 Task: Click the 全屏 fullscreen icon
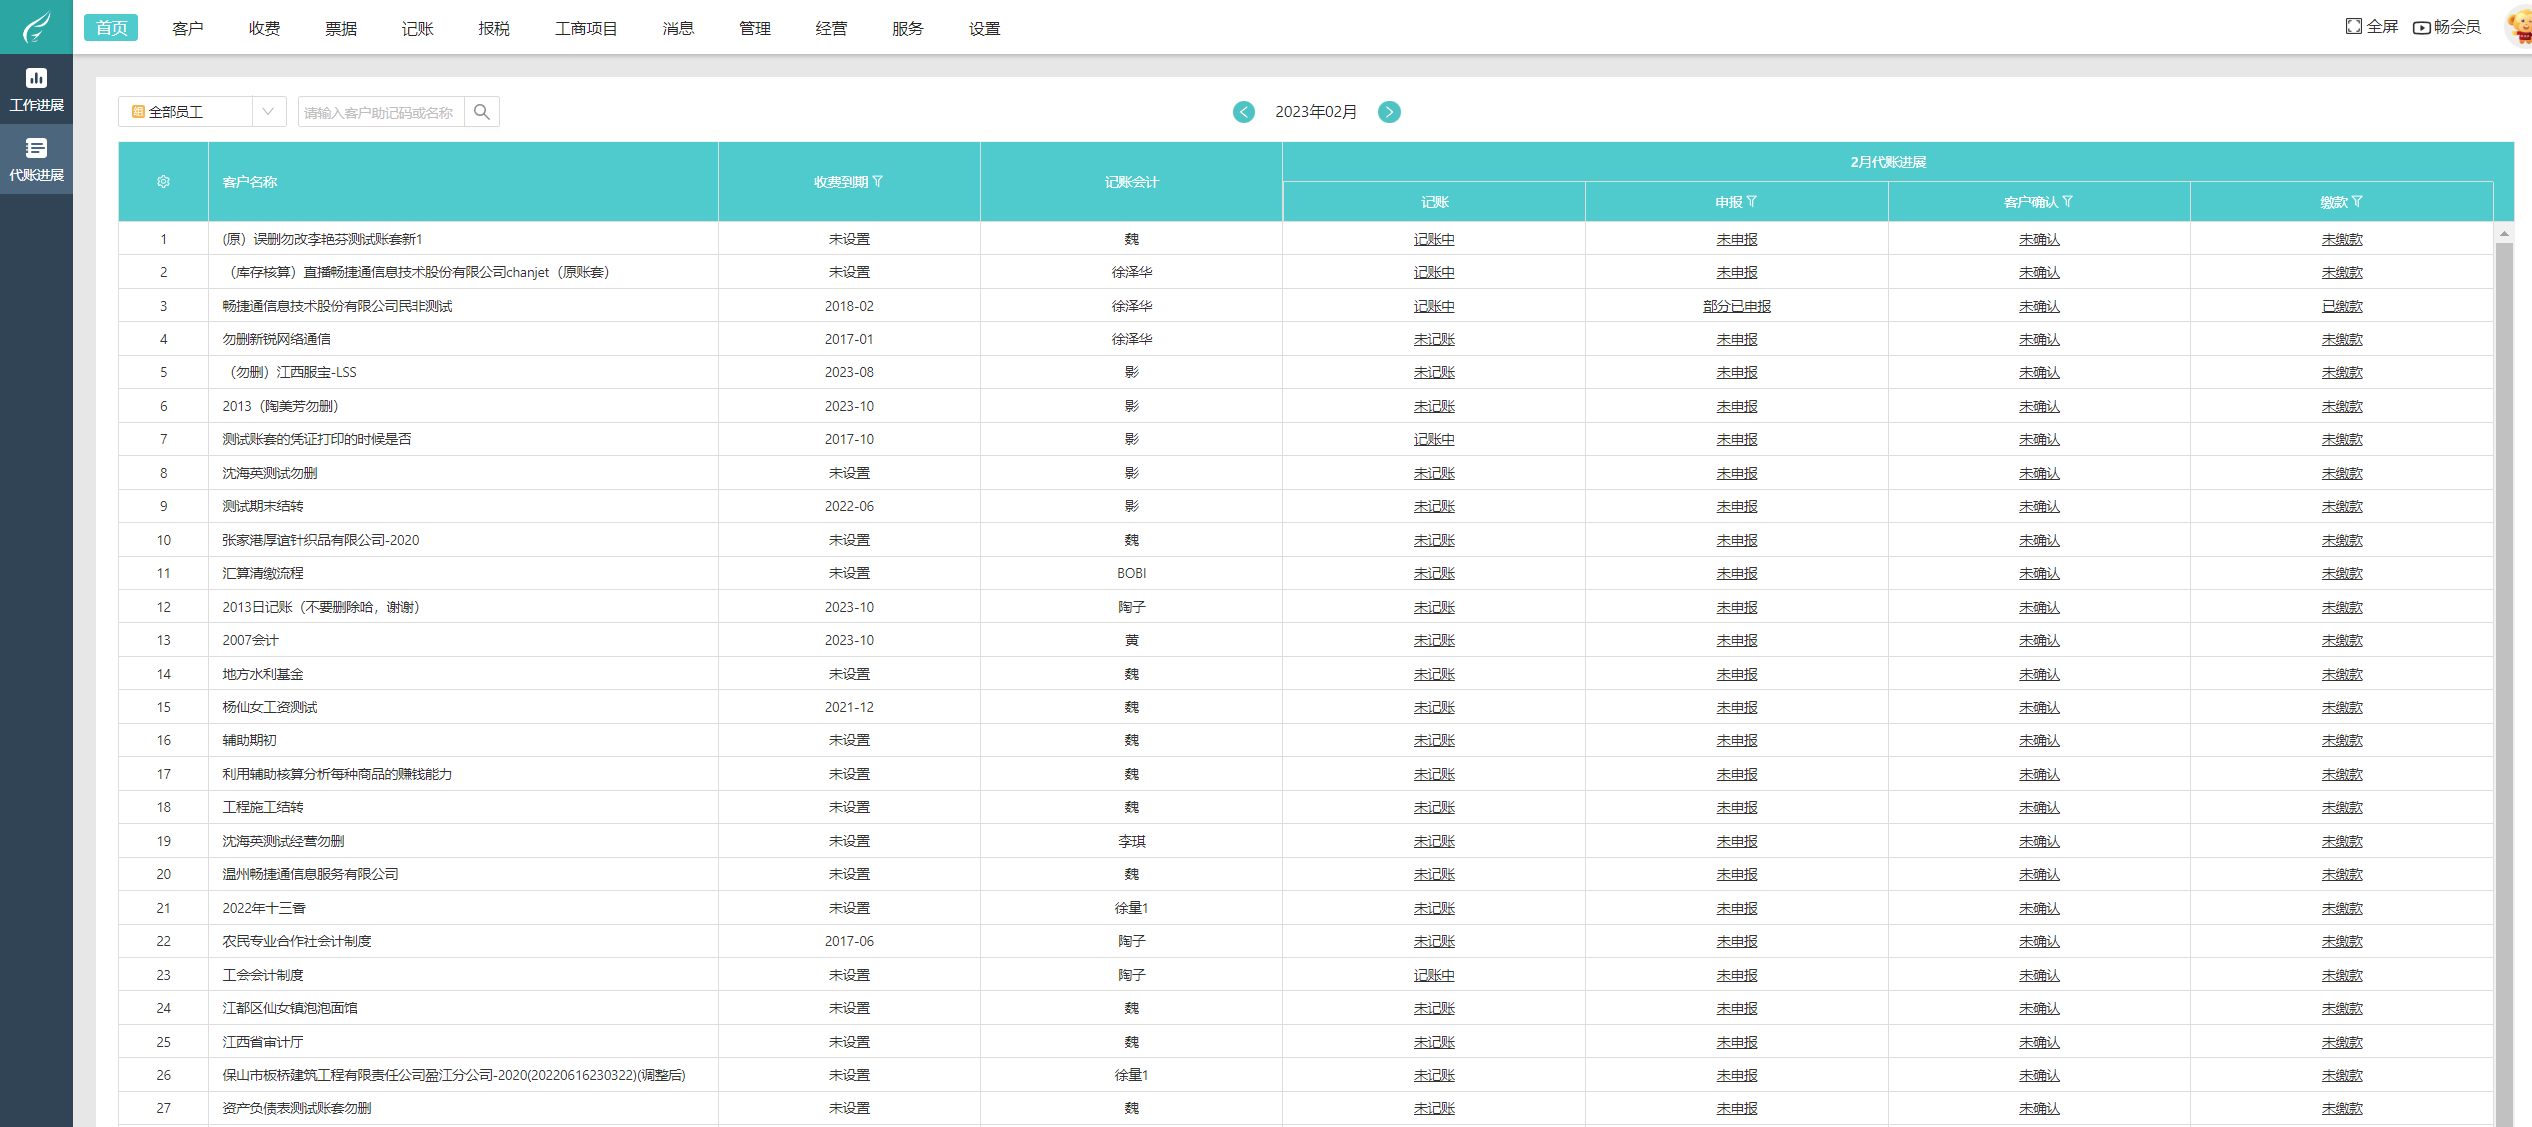pyautogui.click(x=2350, y=23)
